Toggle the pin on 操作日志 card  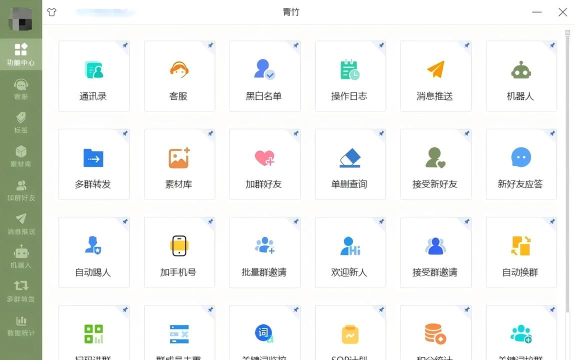(x=381, y=45)
